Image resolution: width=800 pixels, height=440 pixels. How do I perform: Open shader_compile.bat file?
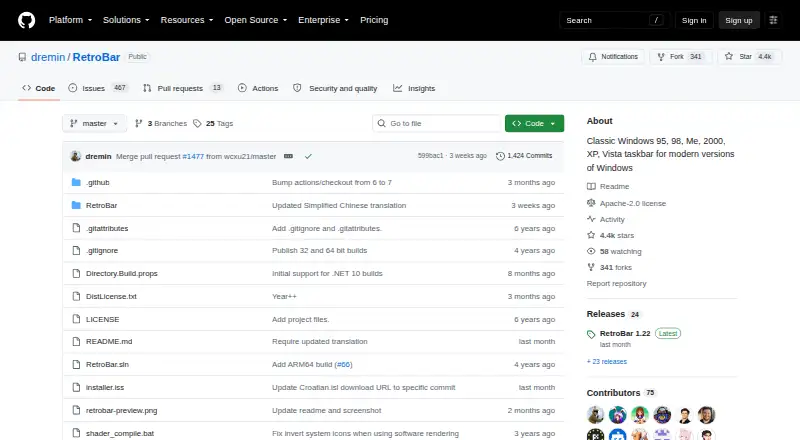click(120, 433)
